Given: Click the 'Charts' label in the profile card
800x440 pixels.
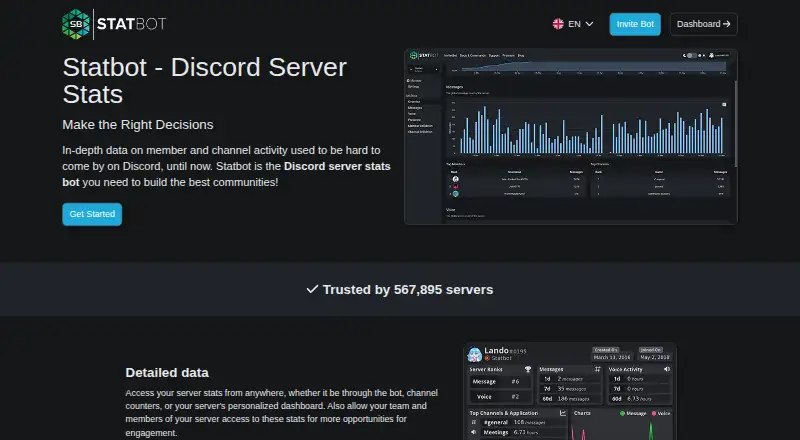Looking at the screenshot, I should click(x=582, y=413).
